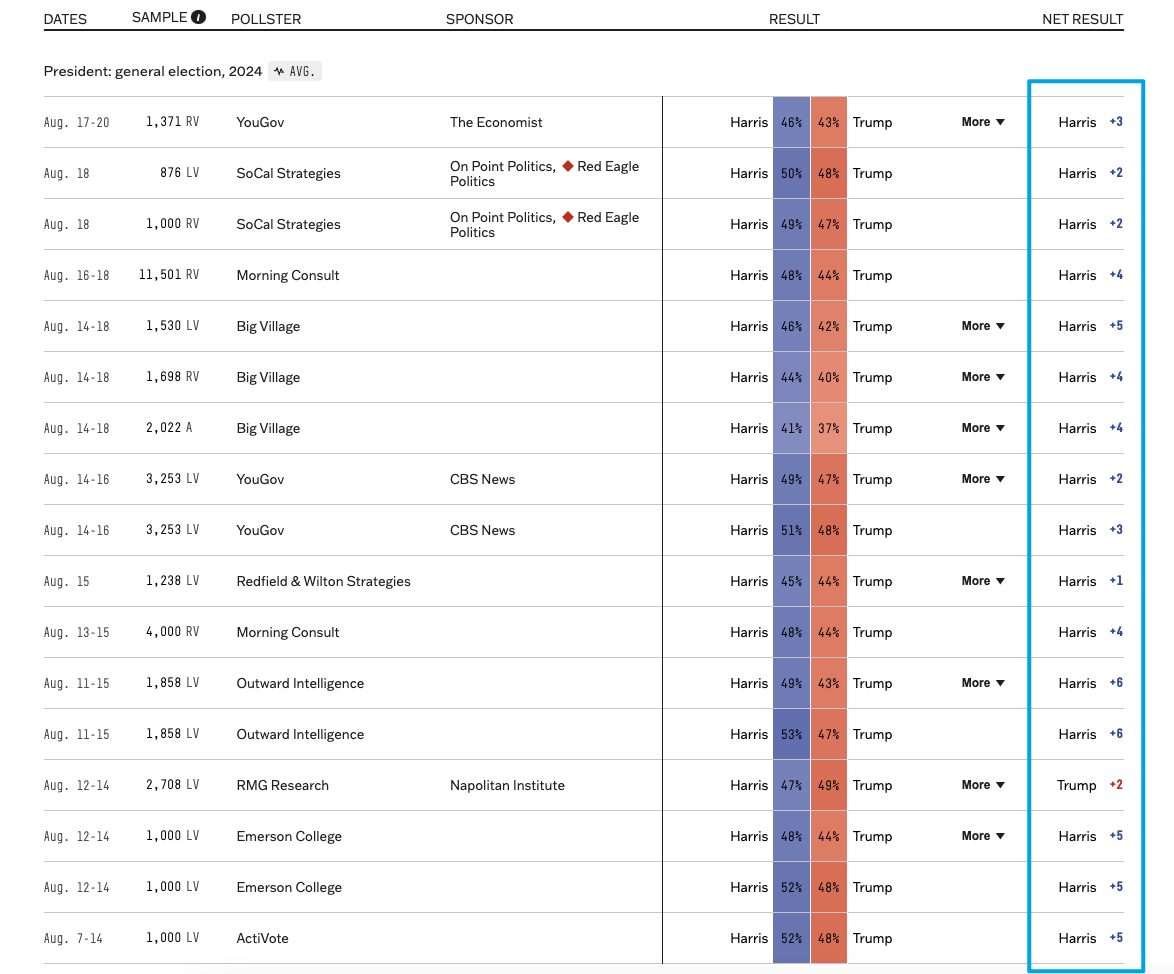Click Harris 53% blue cell in Outward Intelligence row

coord(791,734)
